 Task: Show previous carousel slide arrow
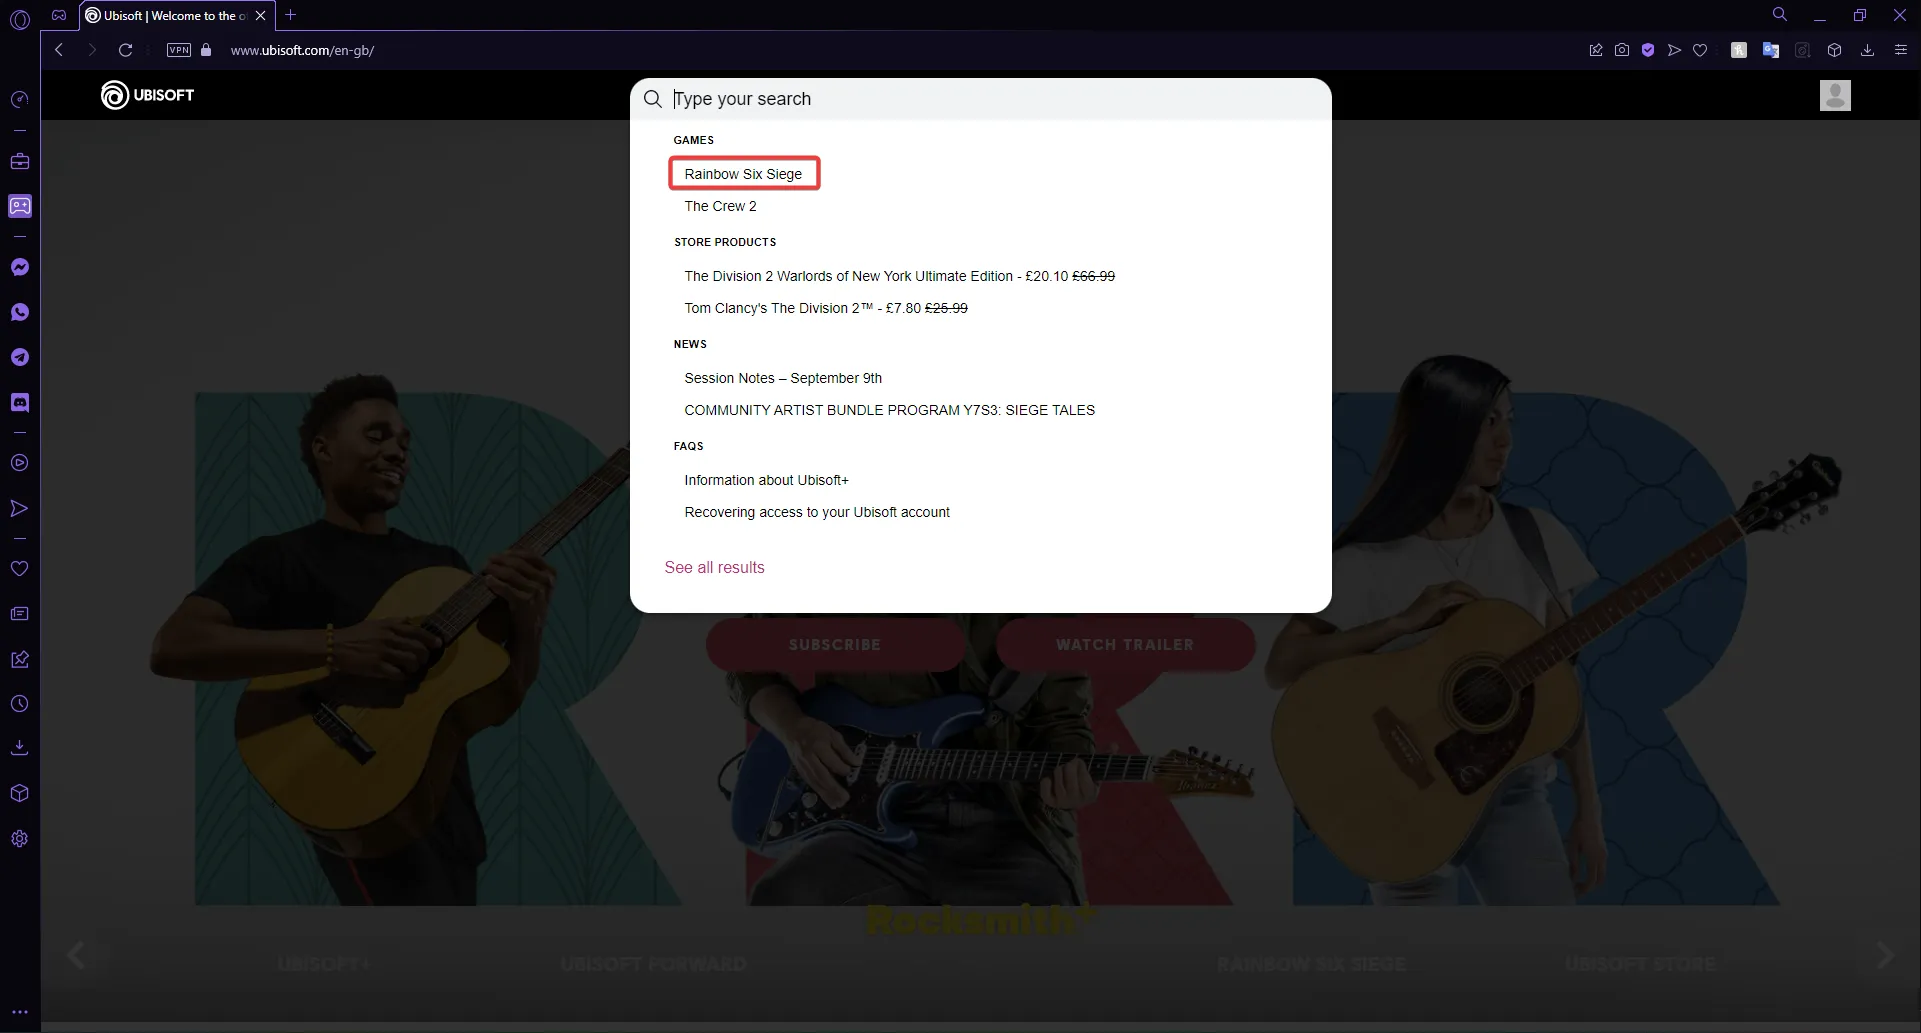76,955
